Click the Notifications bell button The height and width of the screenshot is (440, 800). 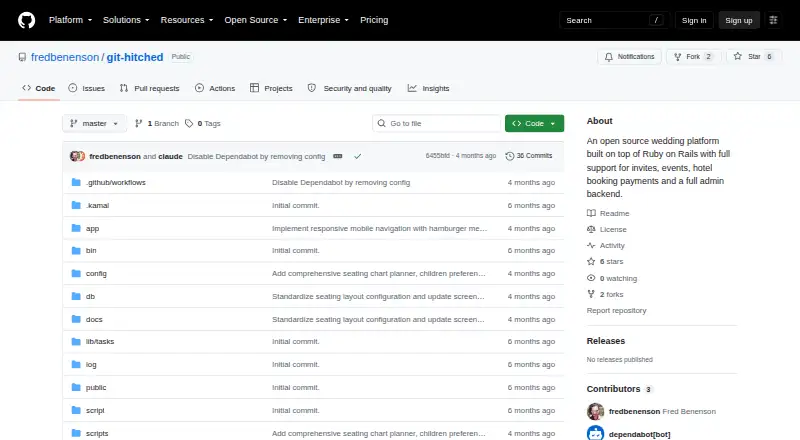pyautogui.click(x=630, y=57)
